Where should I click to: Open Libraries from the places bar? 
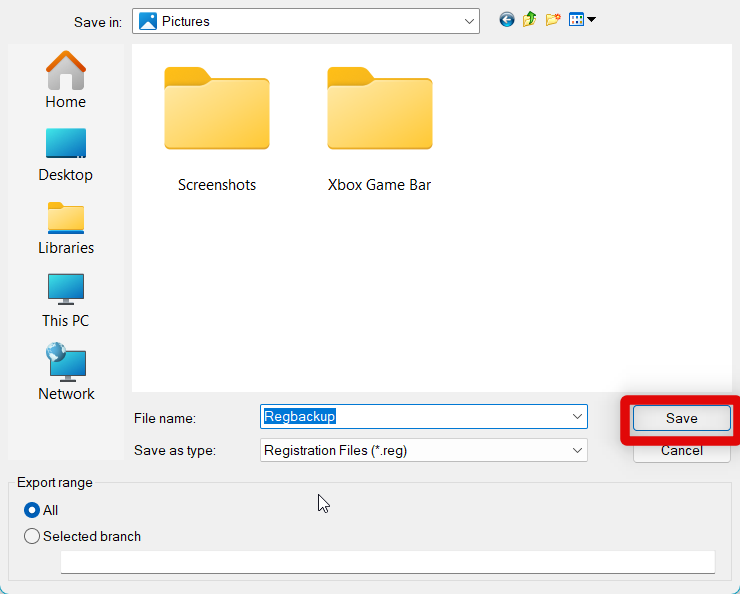(x=66, y=227)
